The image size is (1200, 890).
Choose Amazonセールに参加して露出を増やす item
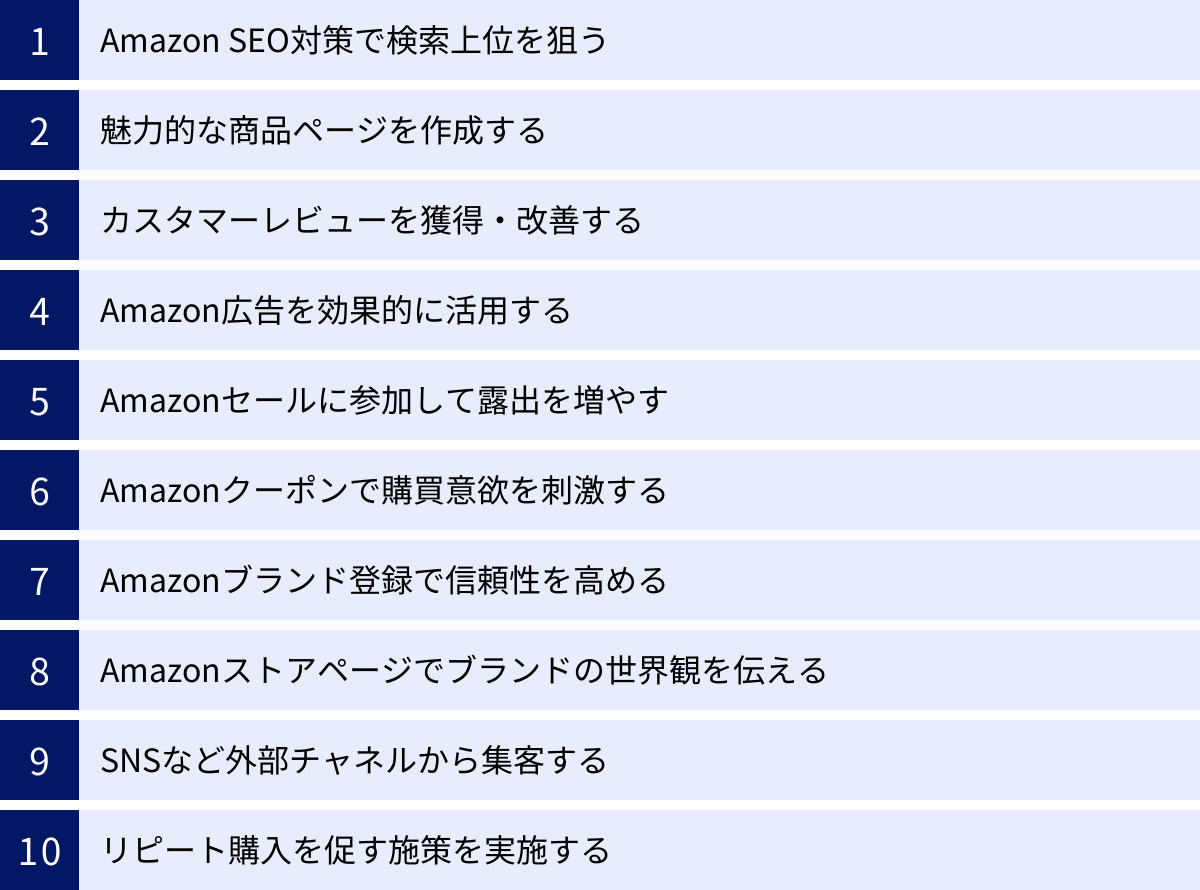[x=383, y=401]
